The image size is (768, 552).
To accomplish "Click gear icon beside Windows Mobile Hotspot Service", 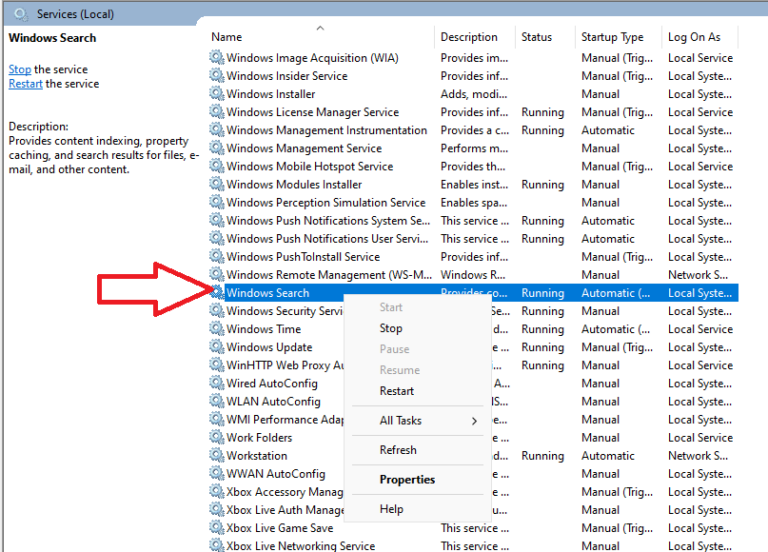I will coord(216,166).
